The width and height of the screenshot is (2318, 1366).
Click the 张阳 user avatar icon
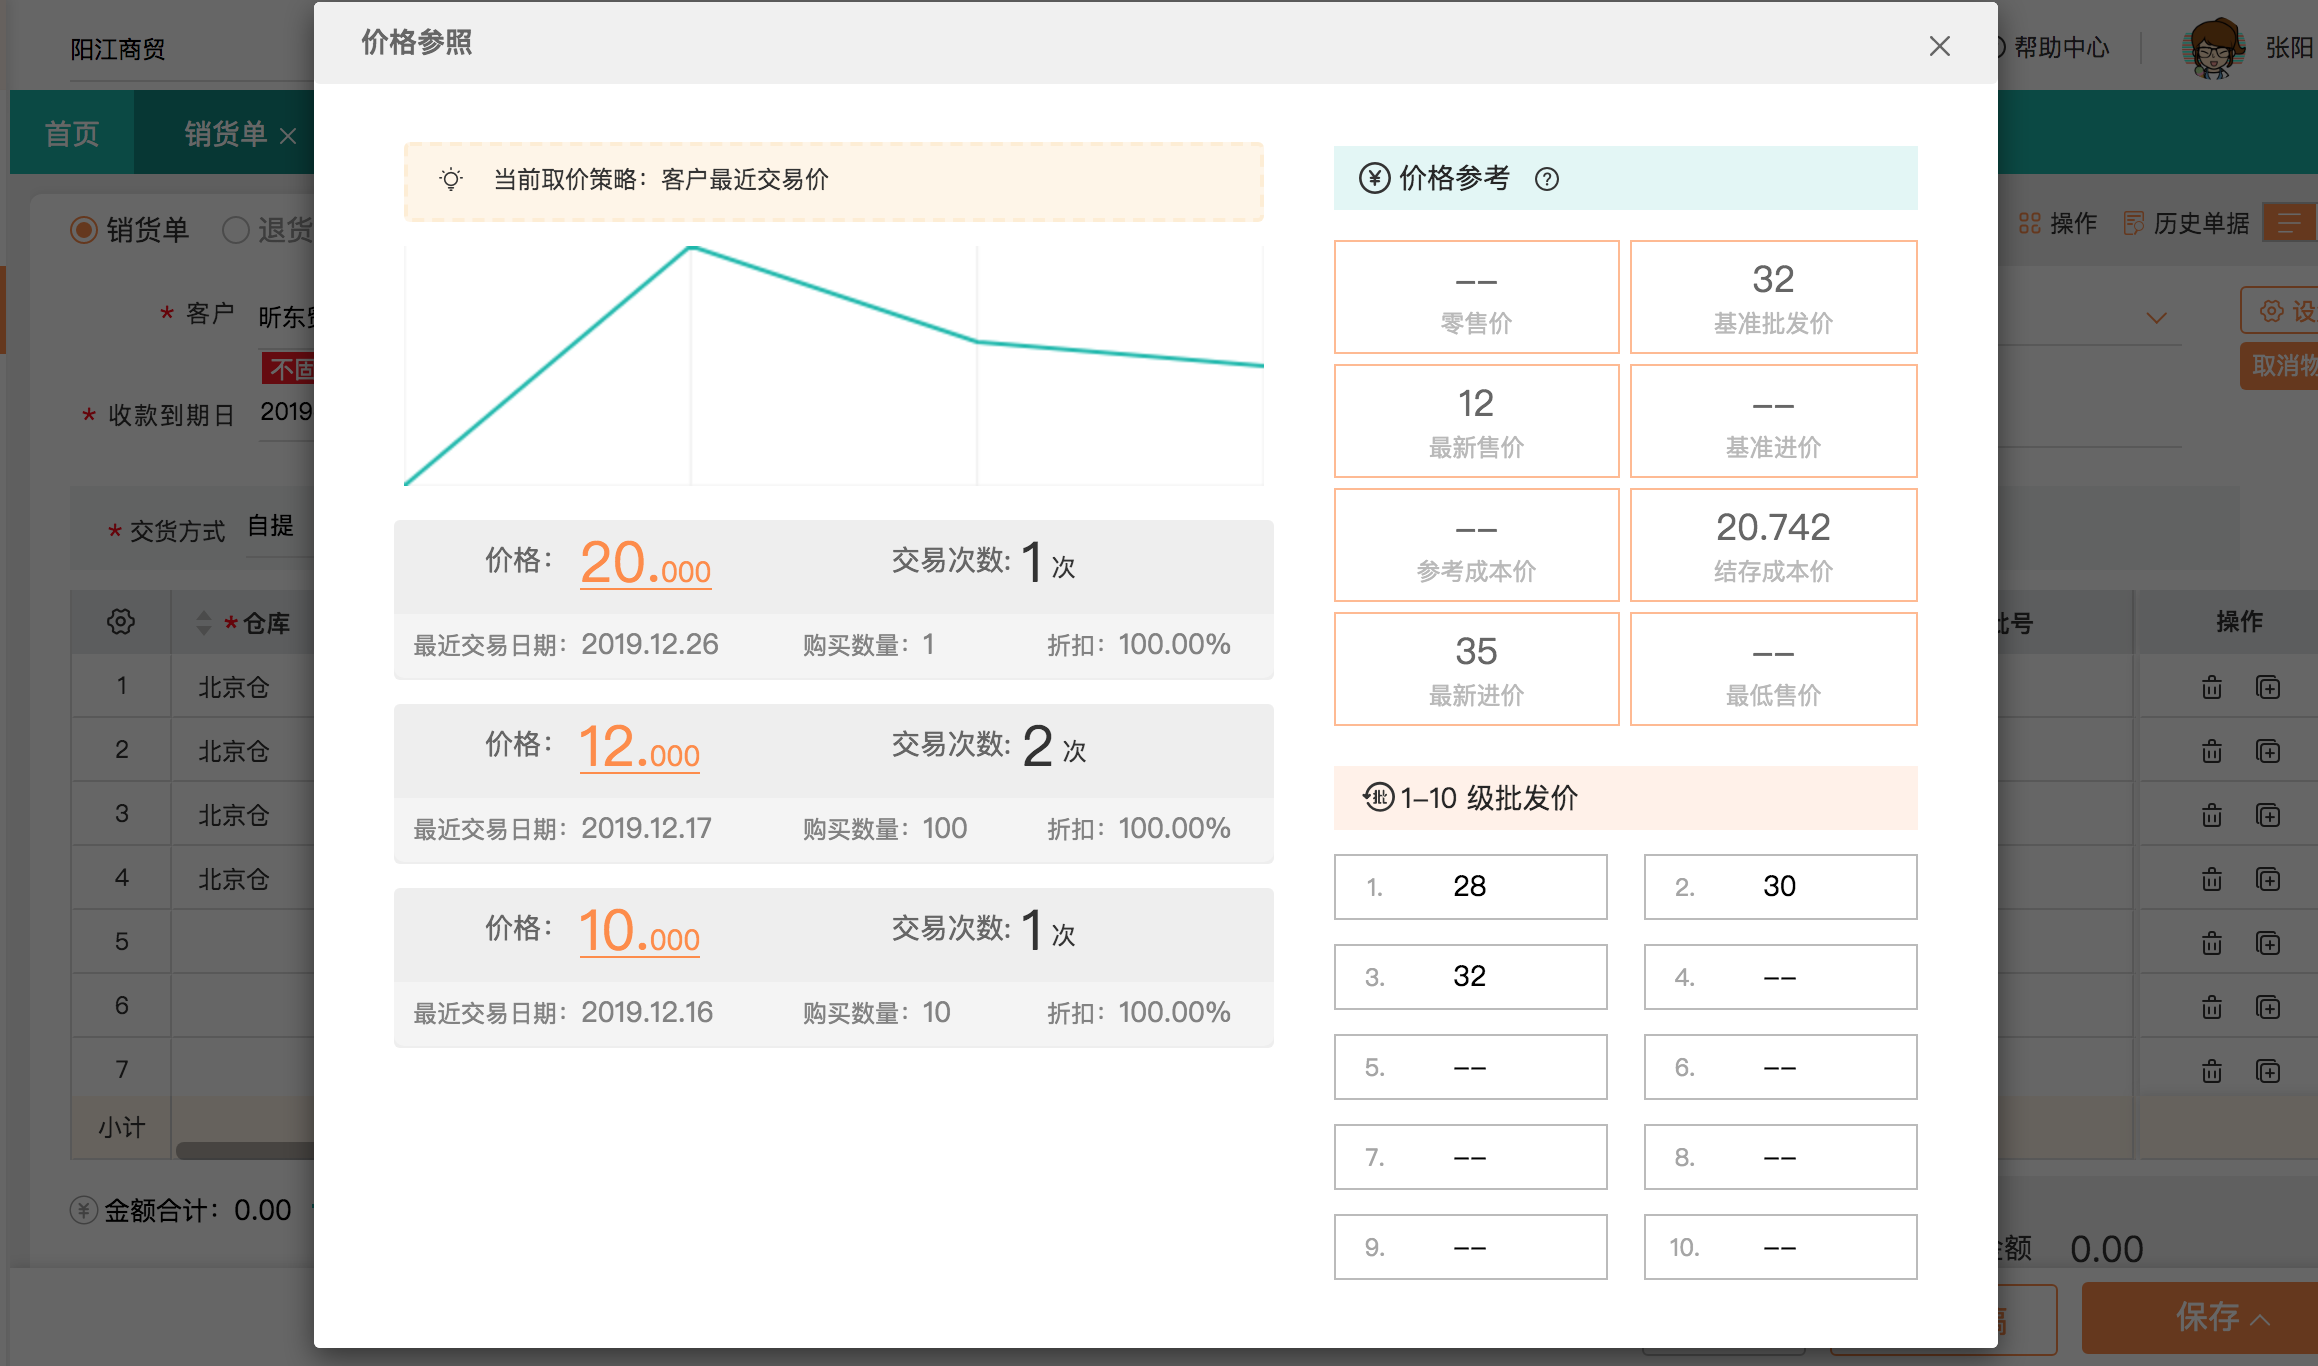[x=2217, y=44]
